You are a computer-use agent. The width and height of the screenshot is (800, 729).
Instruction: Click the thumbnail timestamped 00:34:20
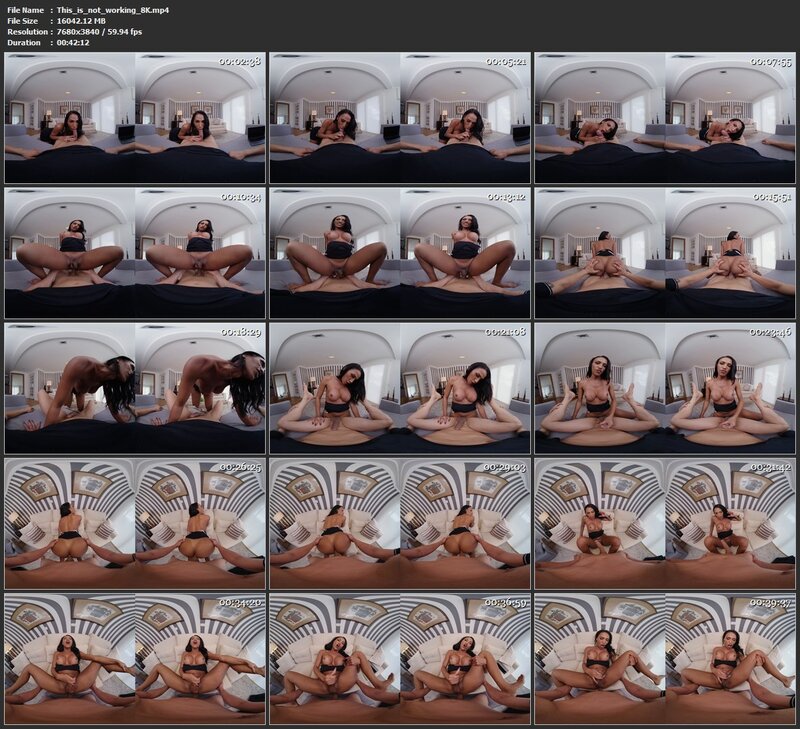click(x=135, y=658)
